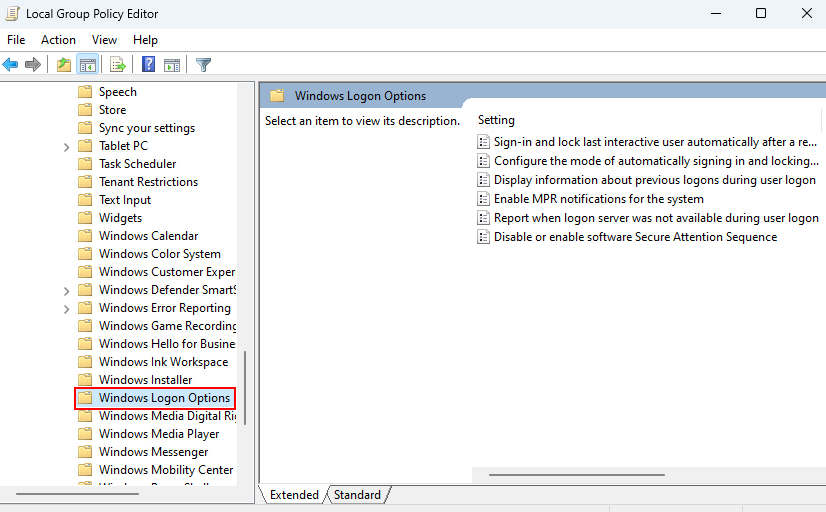
Task: Click folder icon in Windows Logon Options header
Action: coord(277,96)
